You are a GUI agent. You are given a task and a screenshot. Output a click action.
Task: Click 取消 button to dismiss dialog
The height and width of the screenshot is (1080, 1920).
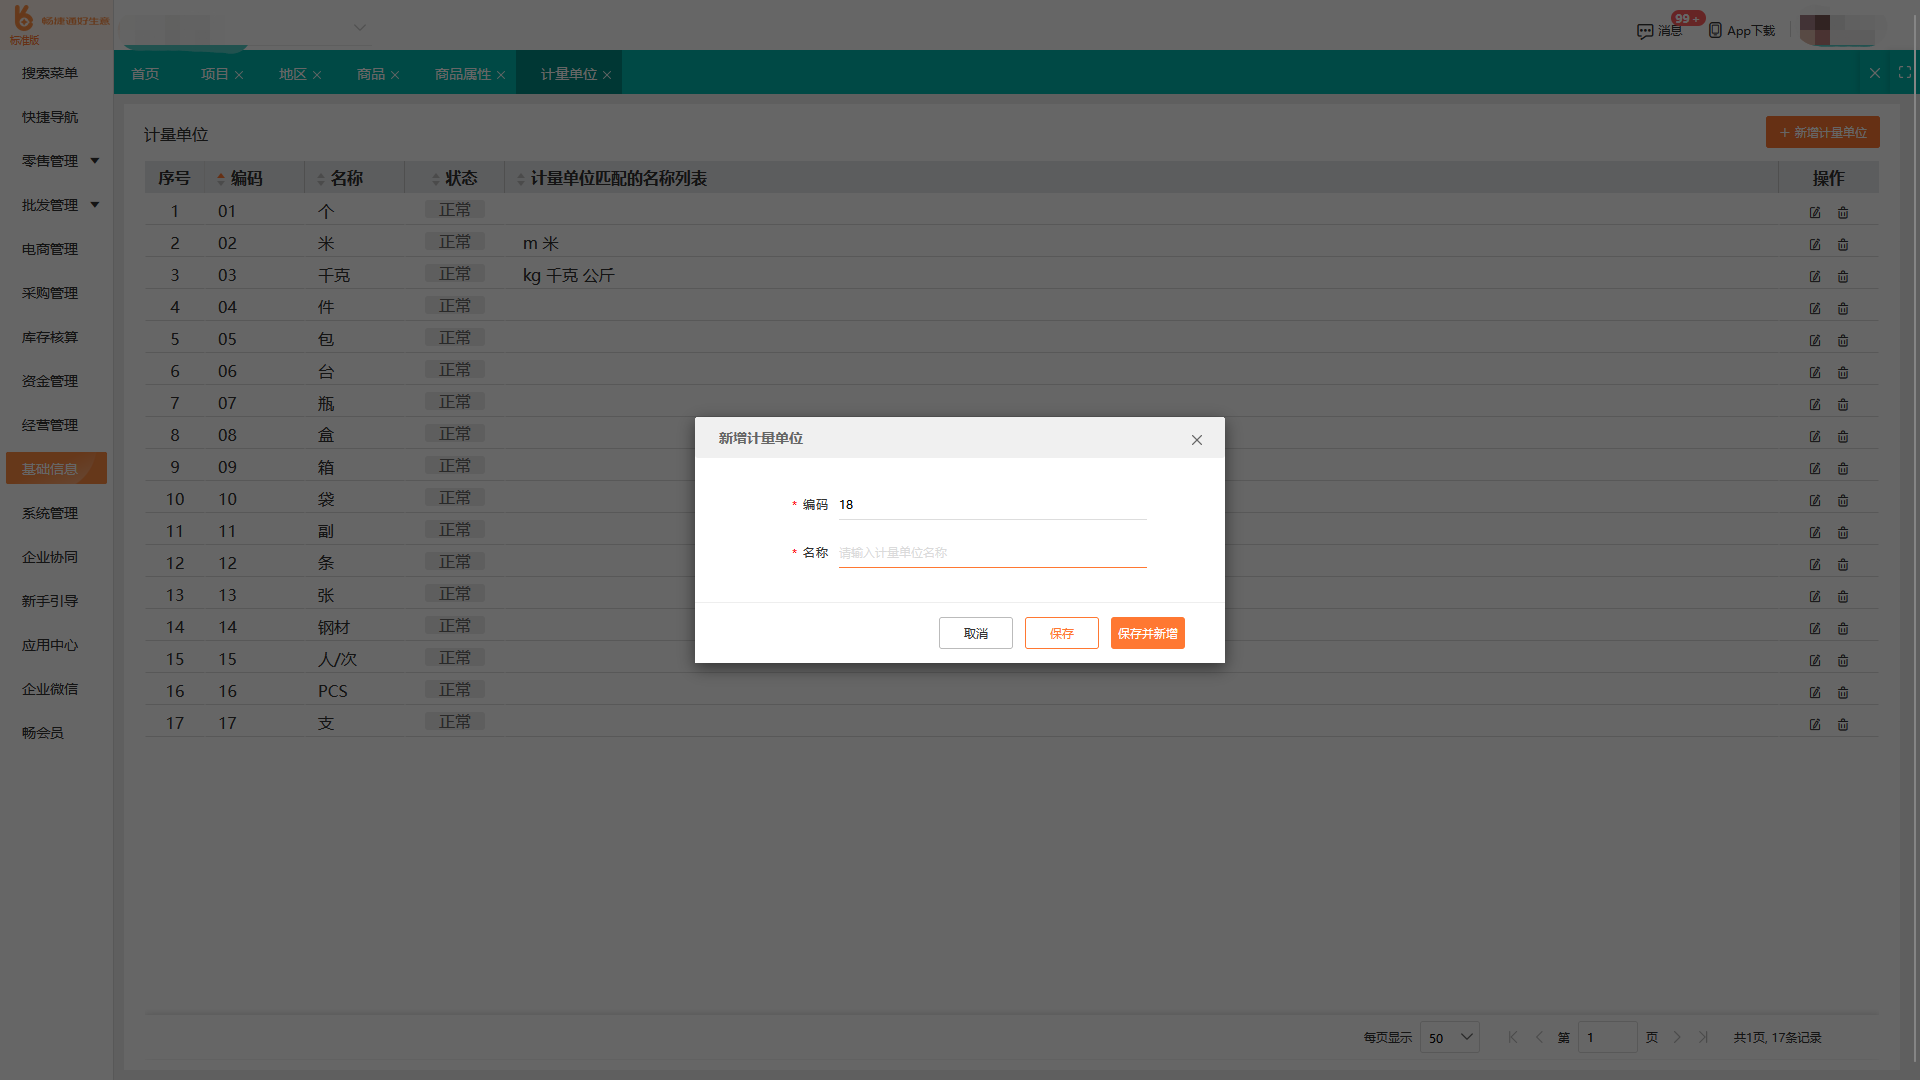(x=976, y=633)
